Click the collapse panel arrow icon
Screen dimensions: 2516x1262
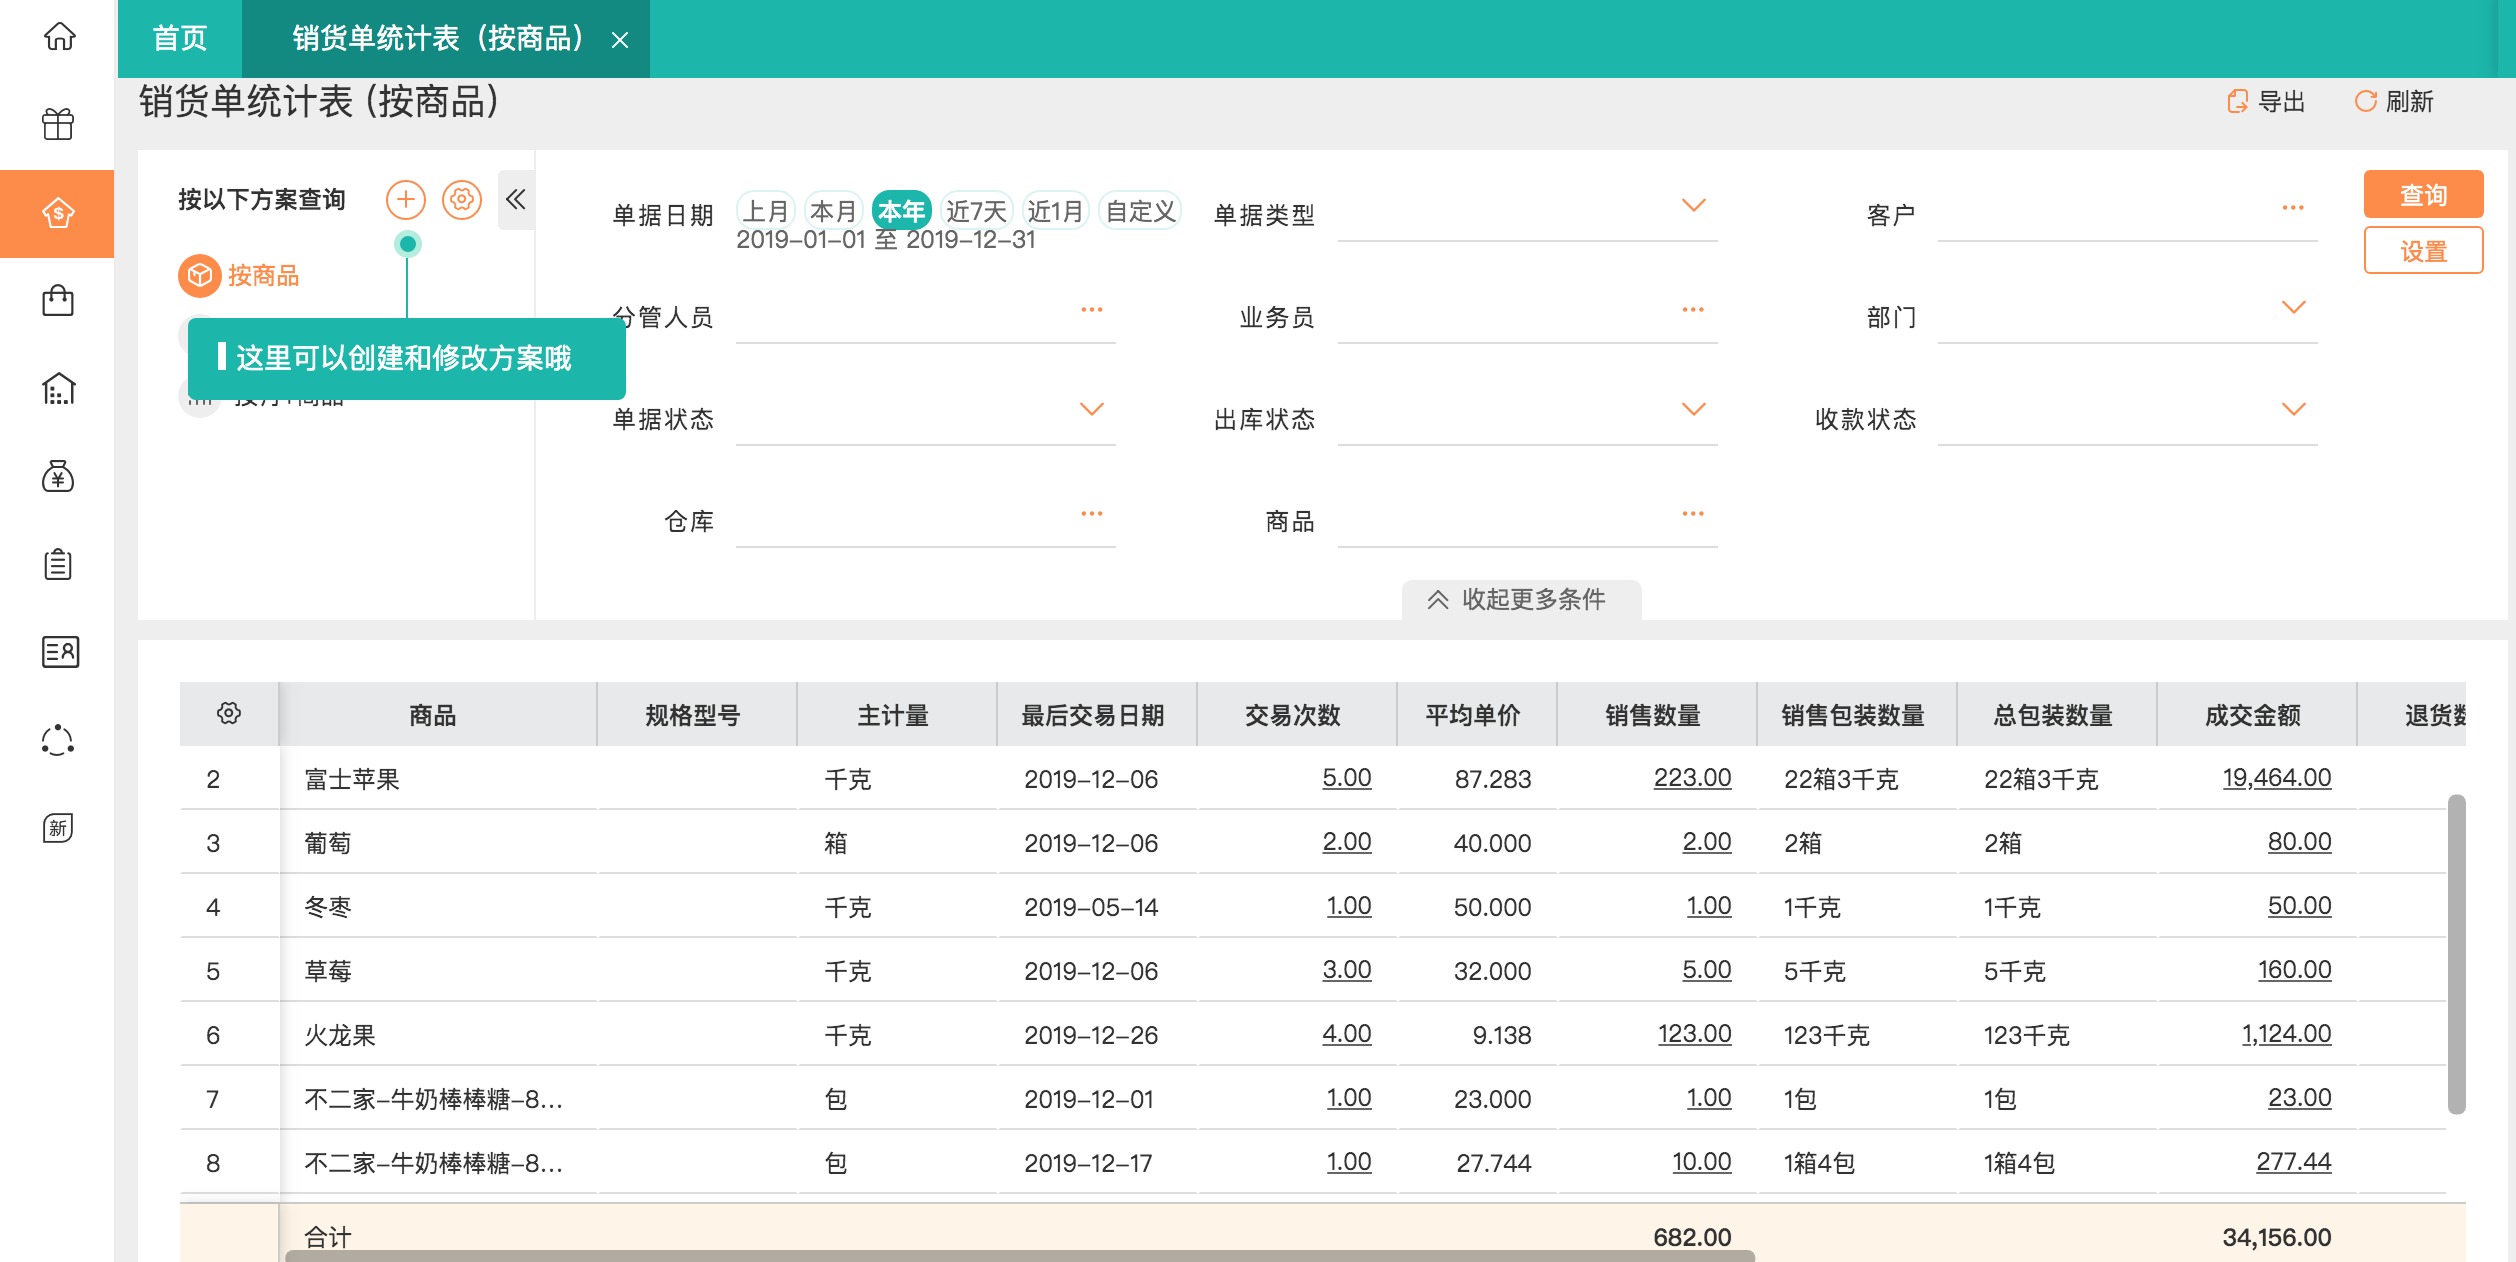coord(516,196)
